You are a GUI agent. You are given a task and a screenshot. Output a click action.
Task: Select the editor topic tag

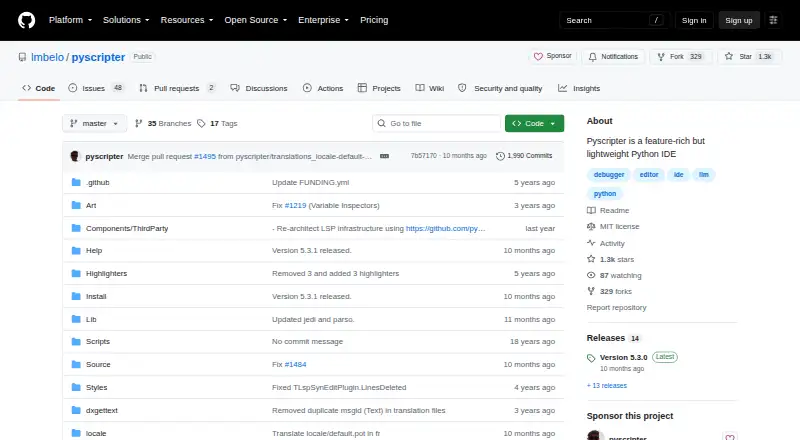649,175
